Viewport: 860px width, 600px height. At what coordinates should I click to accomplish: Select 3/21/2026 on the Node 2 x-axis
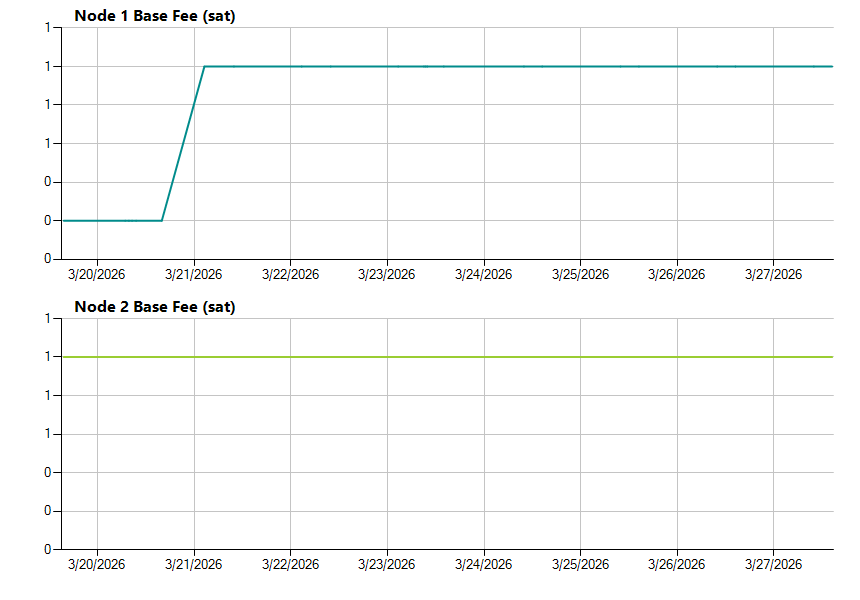194,565
